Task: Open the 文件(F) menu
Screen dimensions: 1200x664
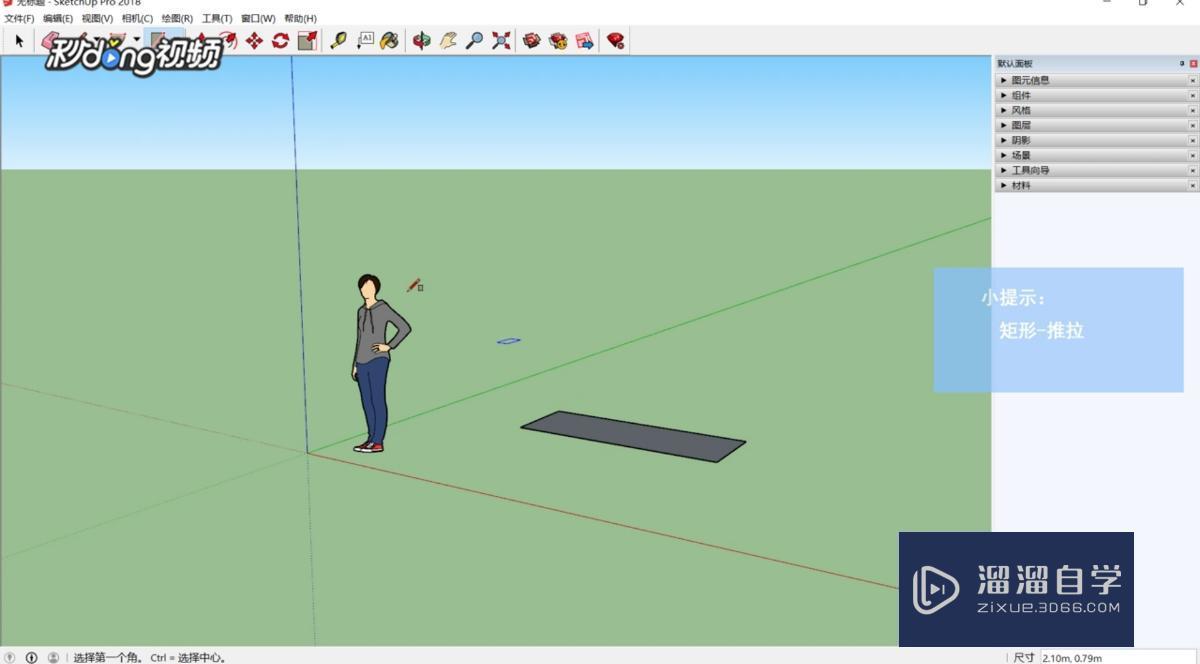Action: [19, 19]
